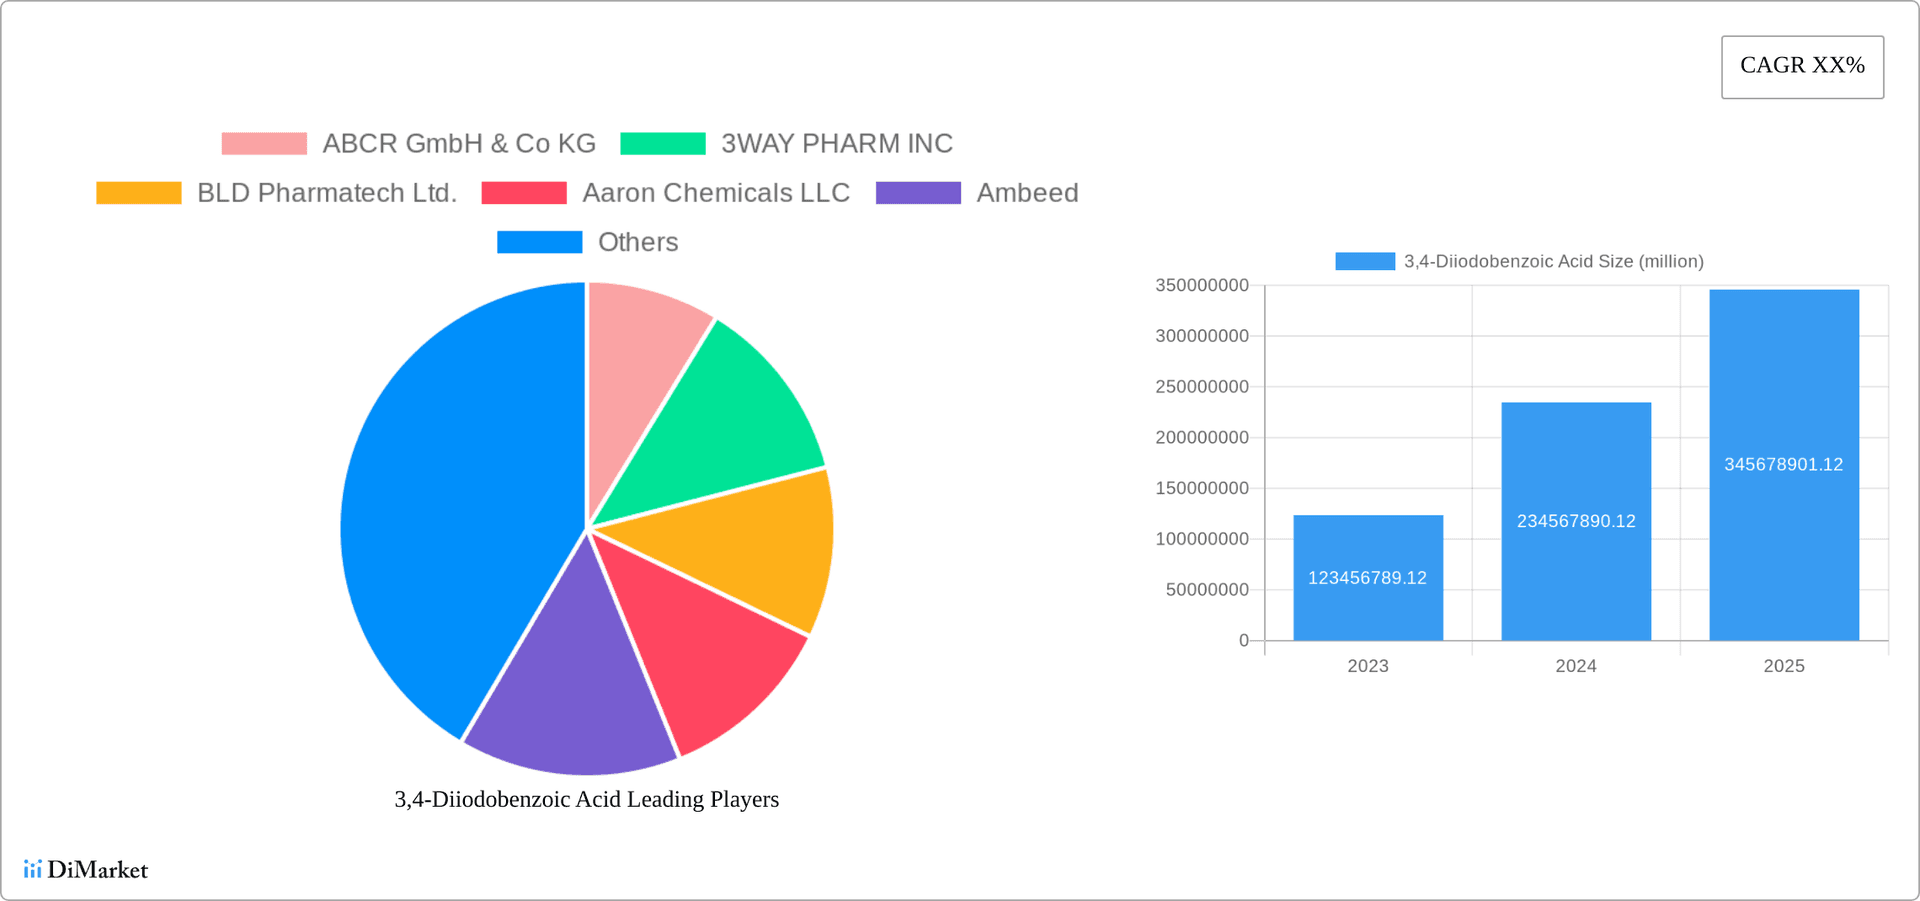Click the blue Others legend swatch

[539, 241]
